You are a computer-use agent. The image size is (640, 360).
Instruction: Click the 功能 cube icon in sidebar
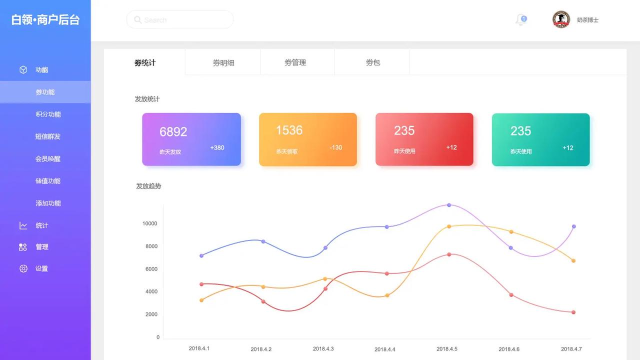[x=23, y=70]
